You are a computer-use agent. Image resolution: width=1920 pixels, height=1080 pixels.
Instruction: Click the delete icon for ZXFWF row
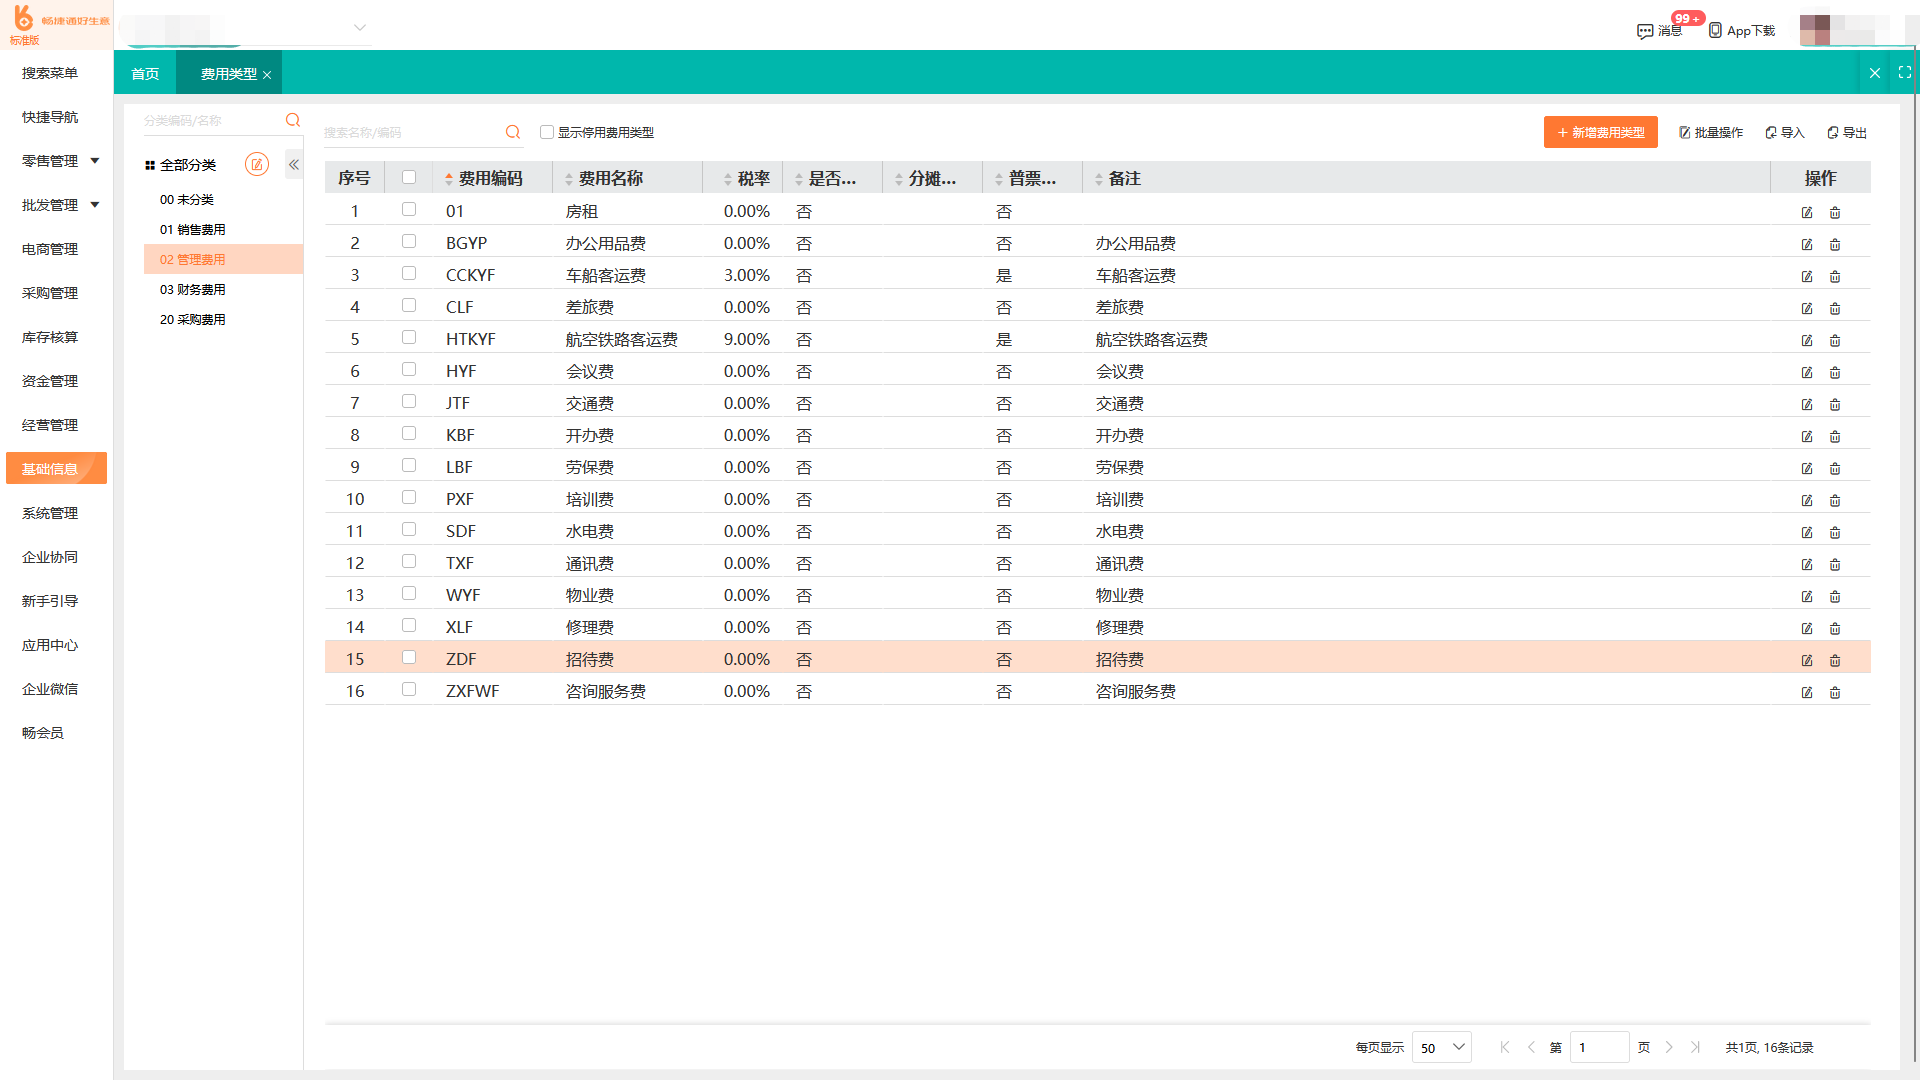point(1836,691)
